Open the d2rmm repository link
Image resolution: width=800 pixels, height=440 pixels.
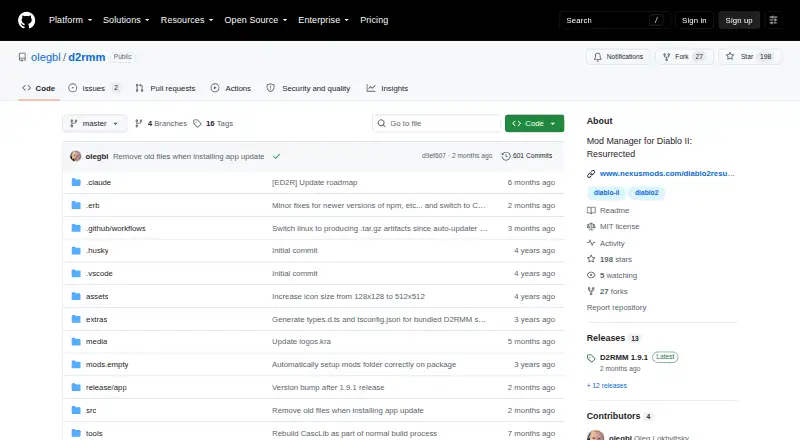pyautogui.click(x=87, y=57)
